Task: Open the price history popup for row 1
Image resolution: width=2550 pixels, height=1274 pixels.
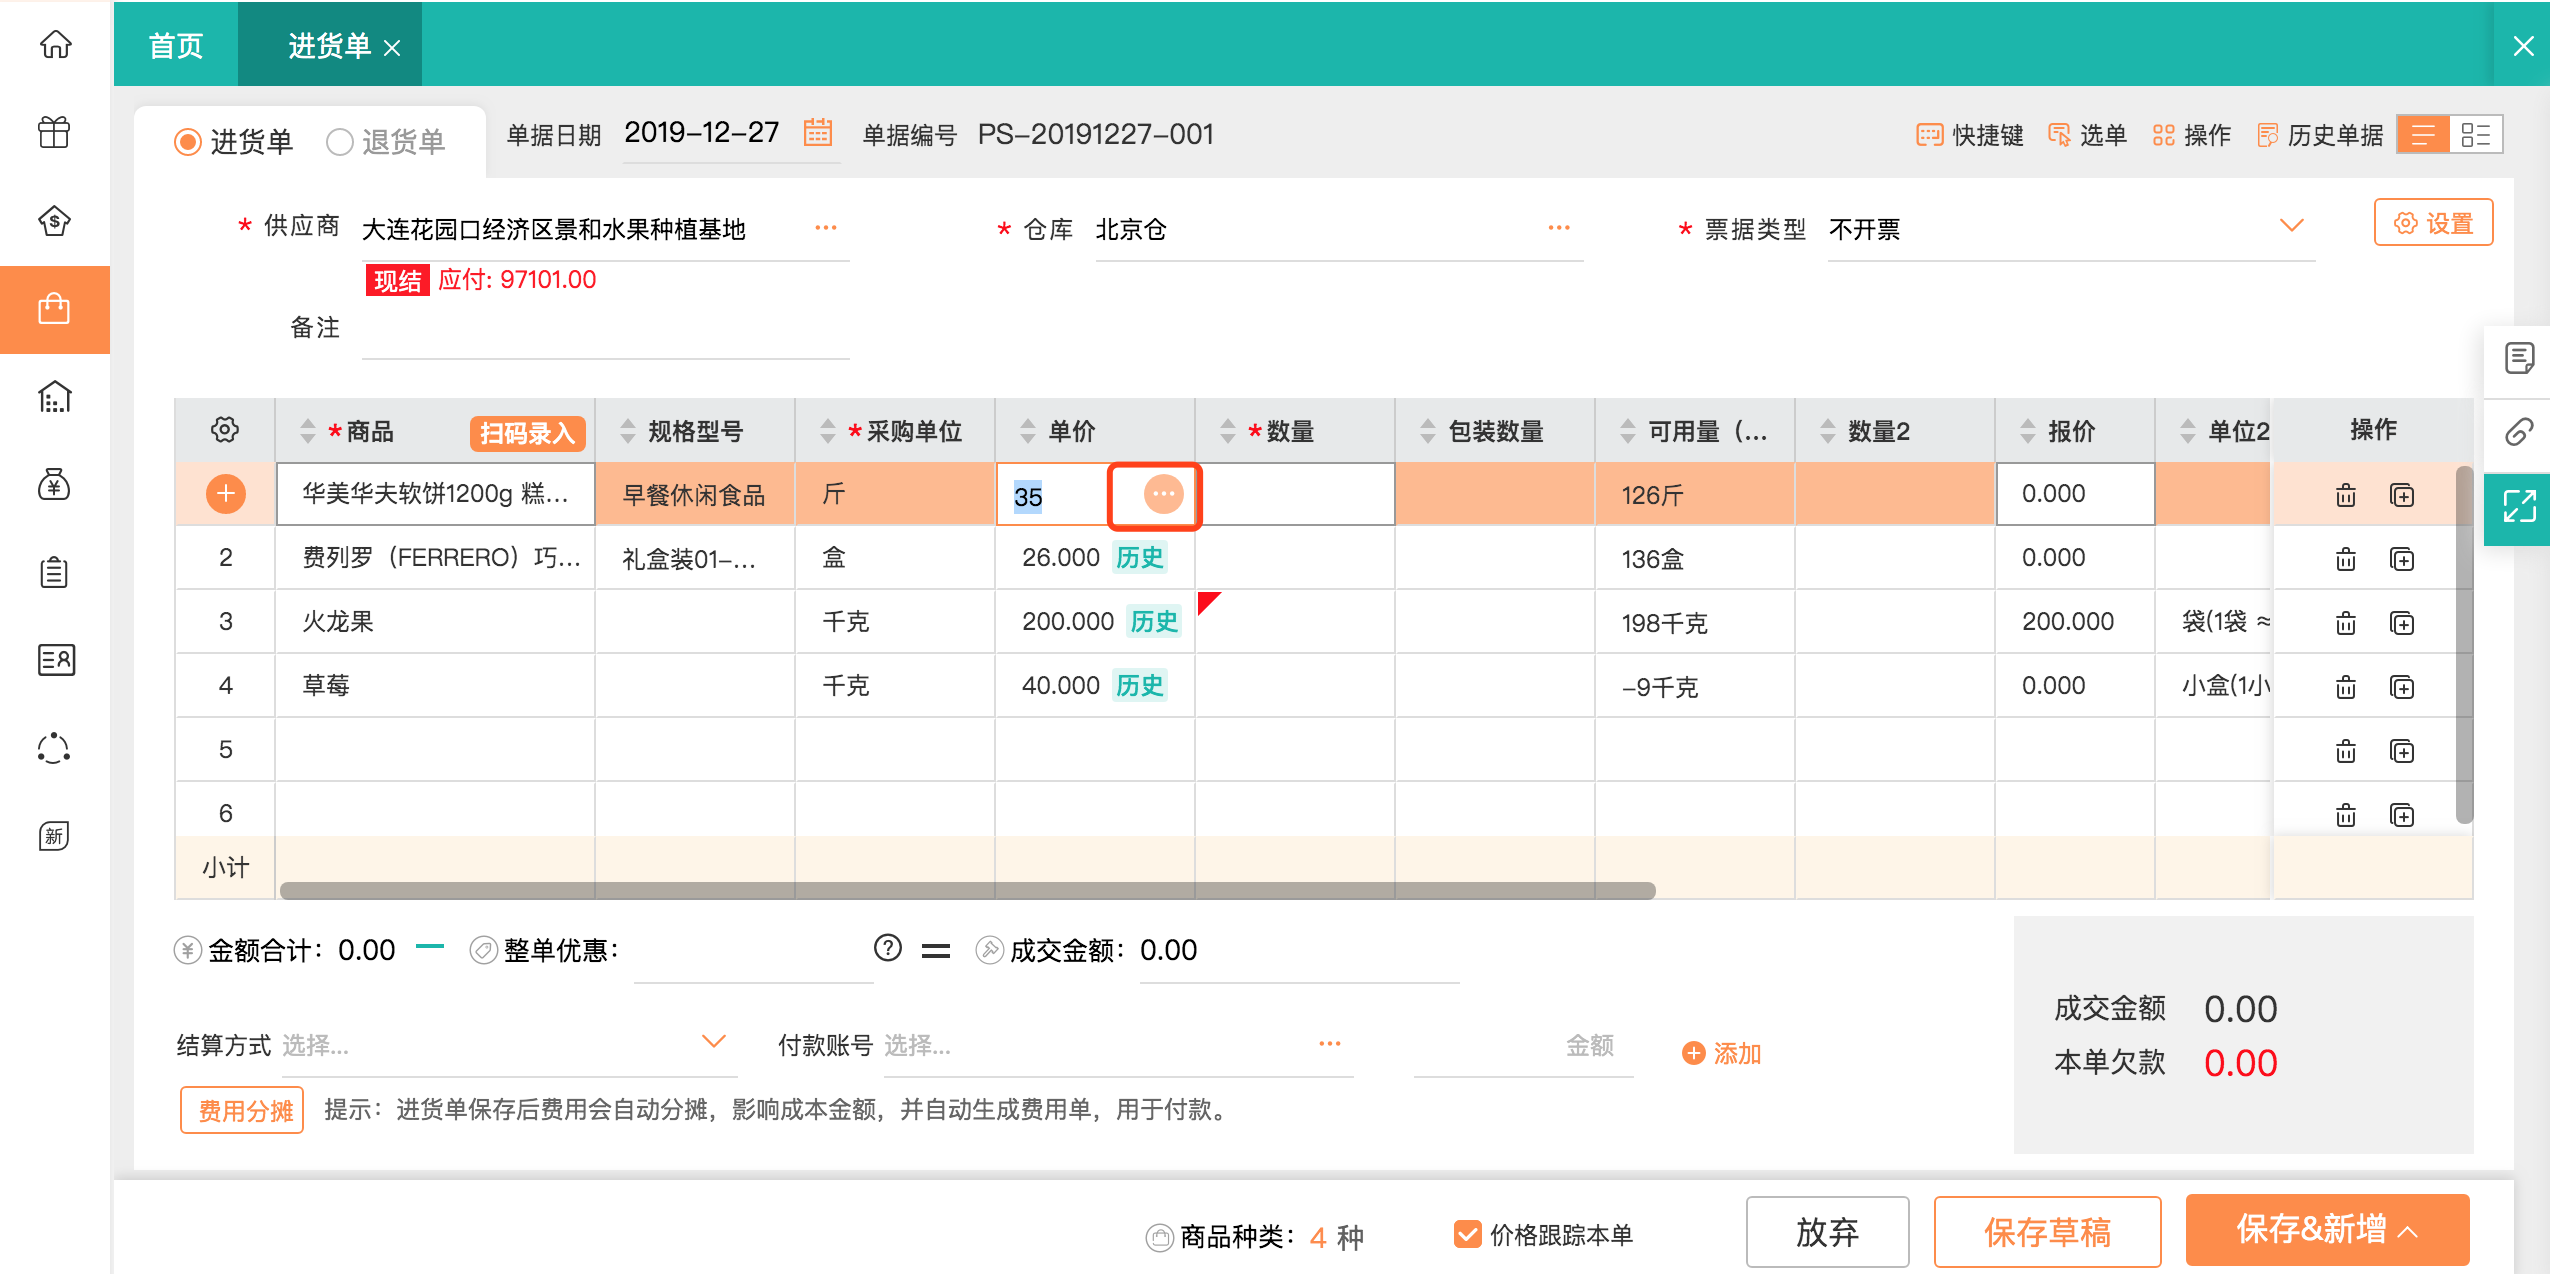Action: [1160, 495]
